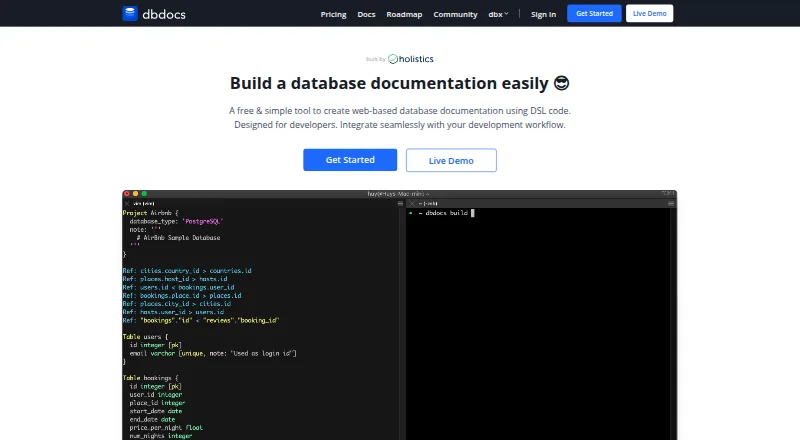Expand the dbx dropdown menu

[x=498, y=14]
